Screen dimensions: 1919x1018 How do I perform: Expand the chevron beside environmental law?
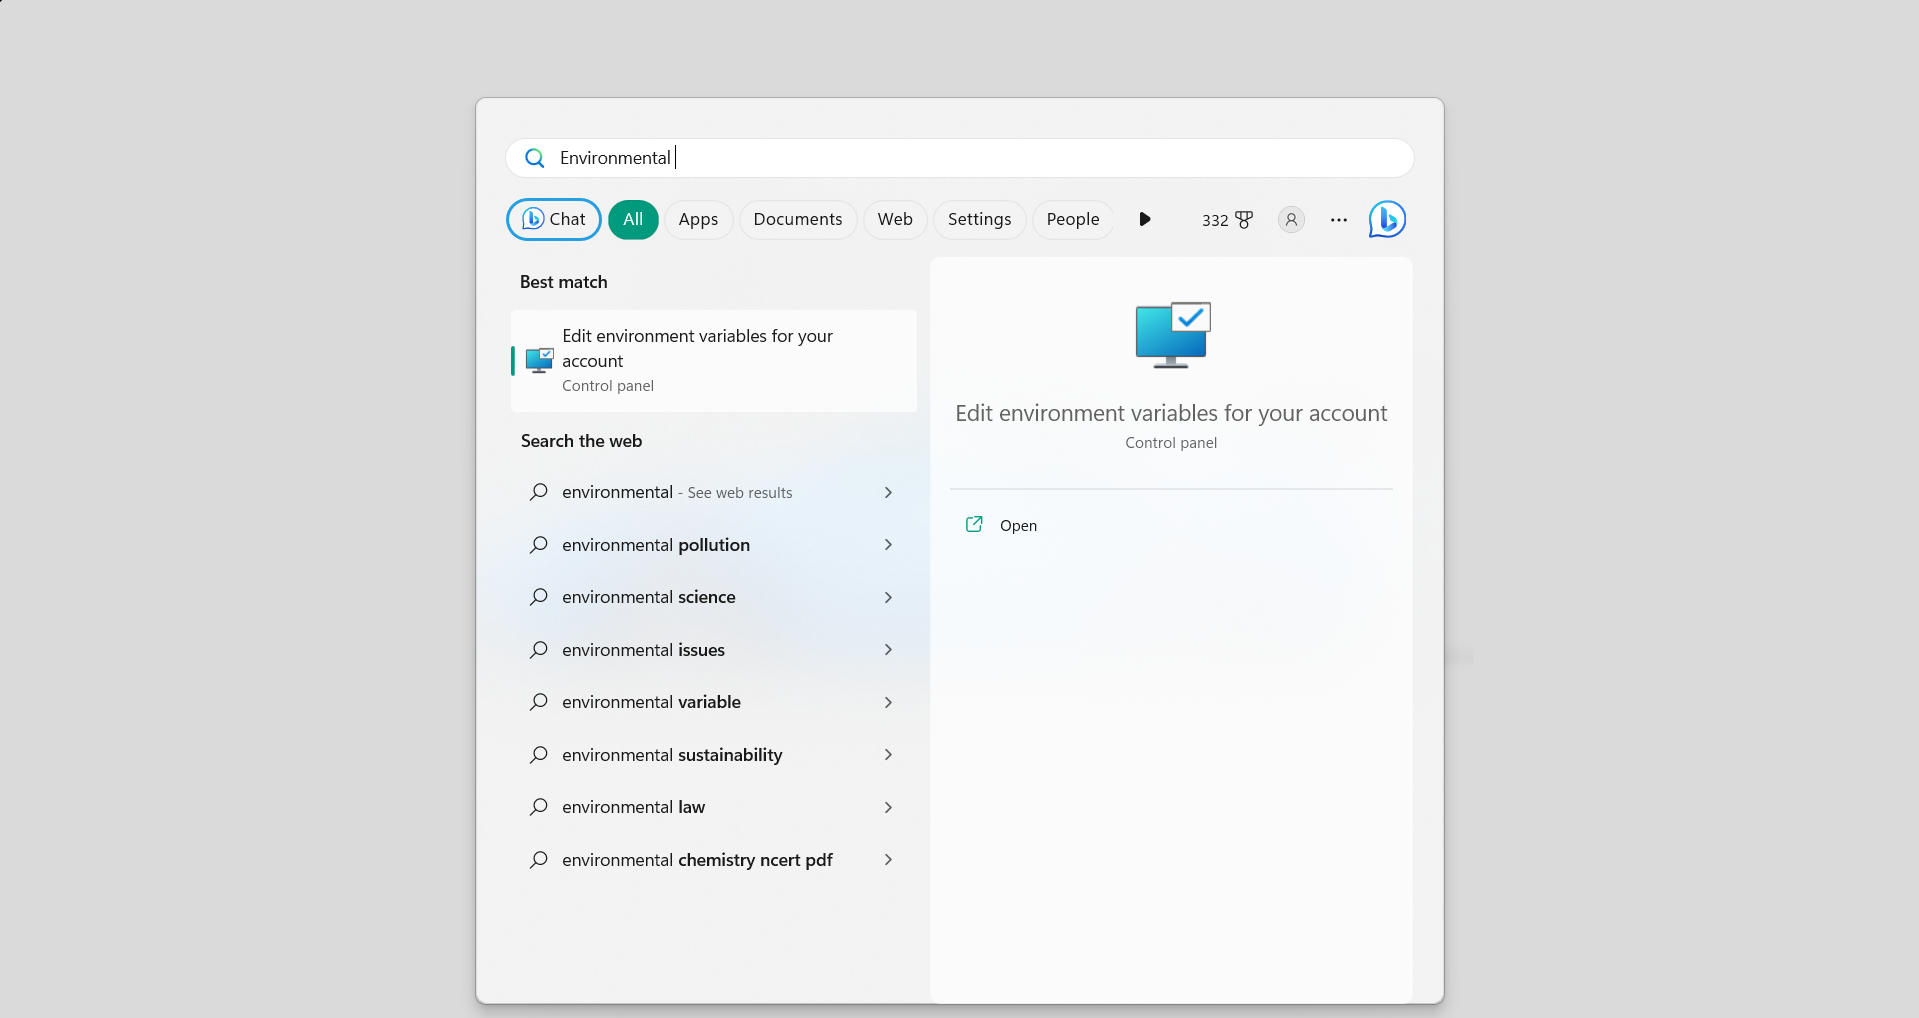[887, 807]
